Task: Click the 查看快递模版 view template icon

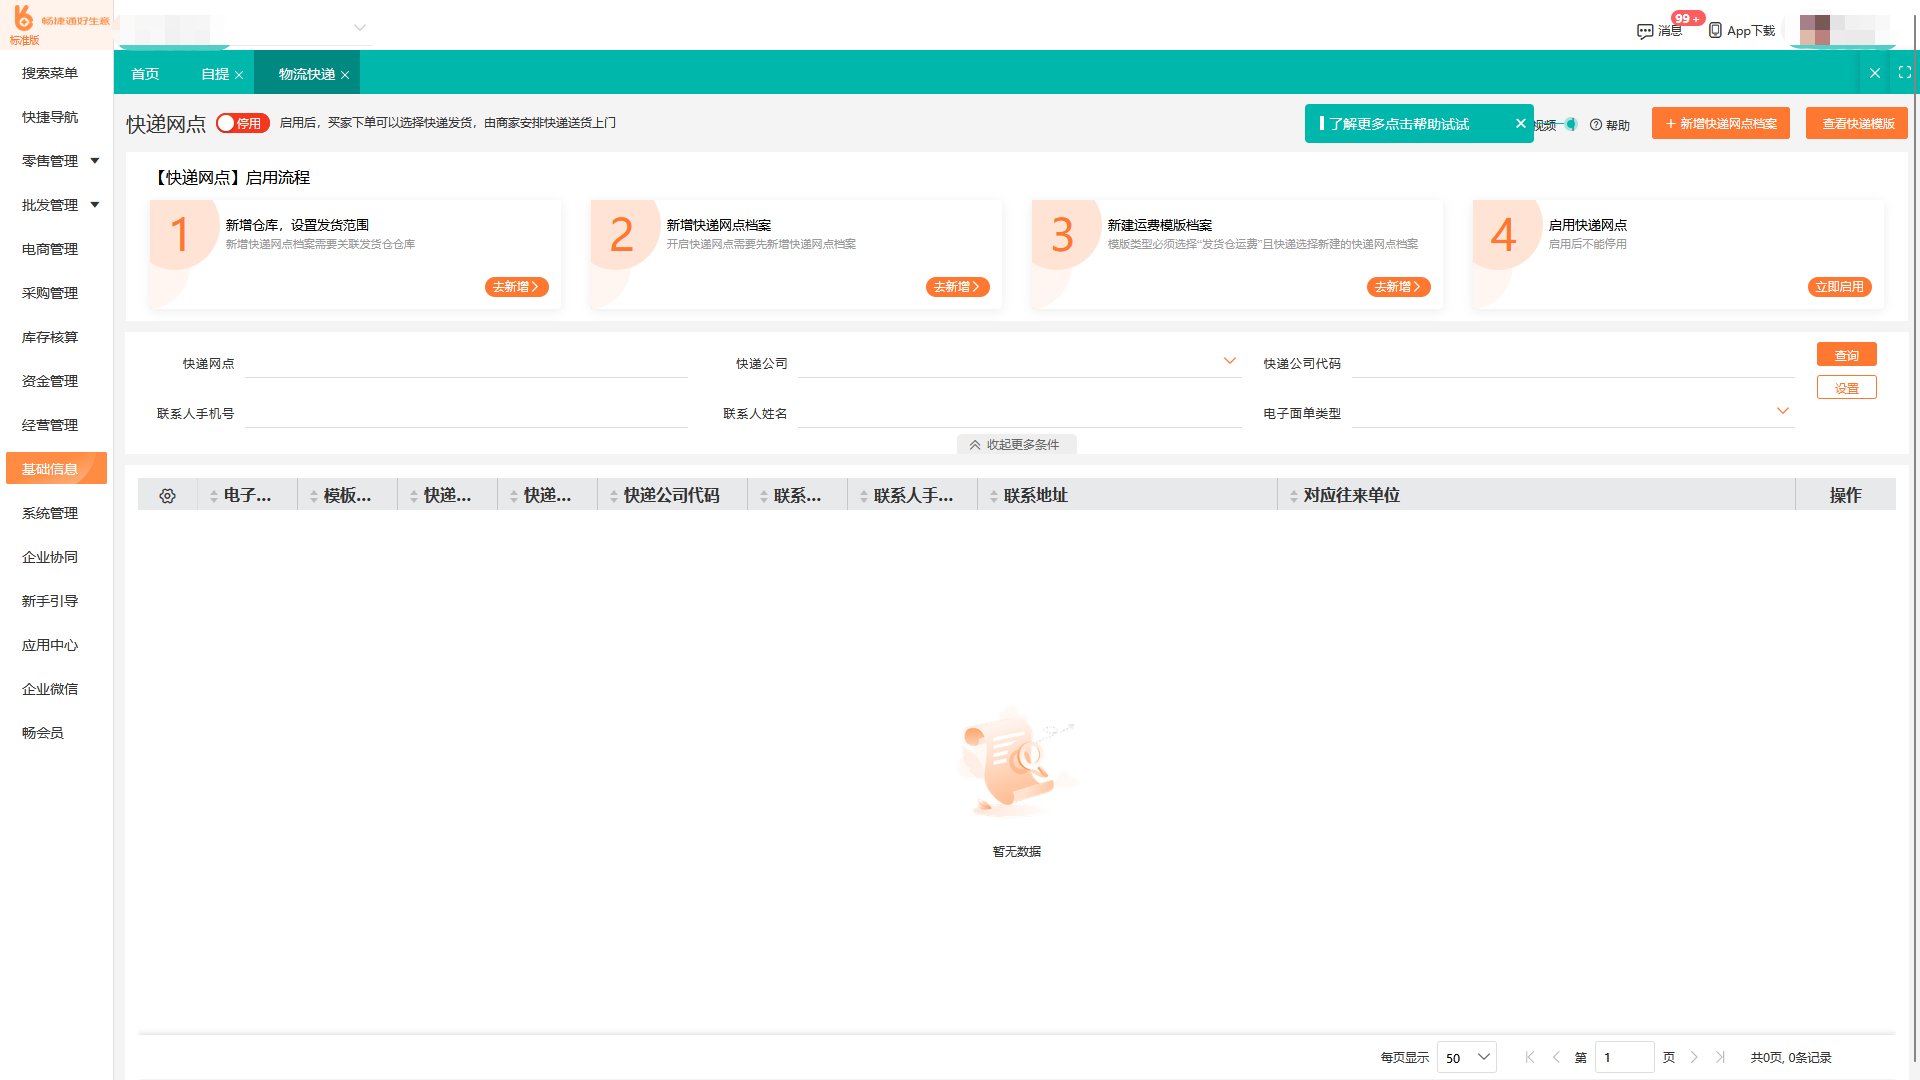Action: 1853,123
